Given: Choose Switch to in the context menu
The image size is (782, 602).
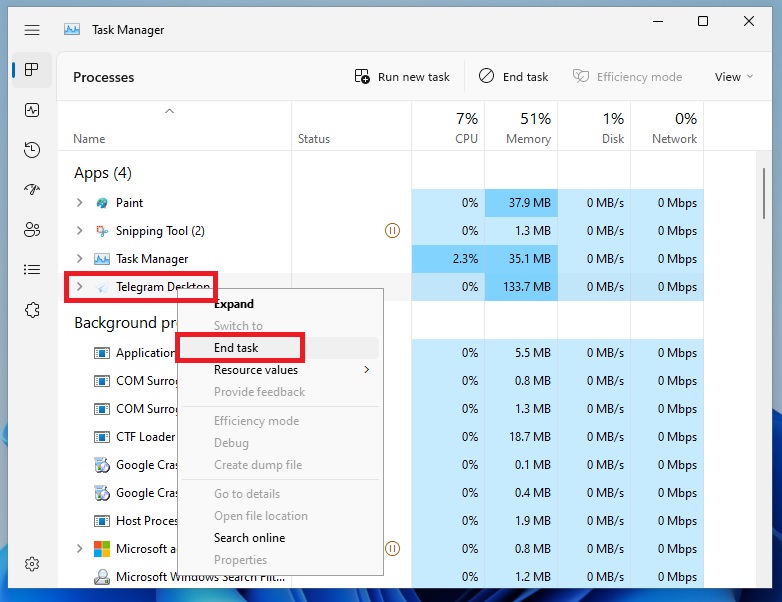Looking at the screenshot, I should pos(280,326).
